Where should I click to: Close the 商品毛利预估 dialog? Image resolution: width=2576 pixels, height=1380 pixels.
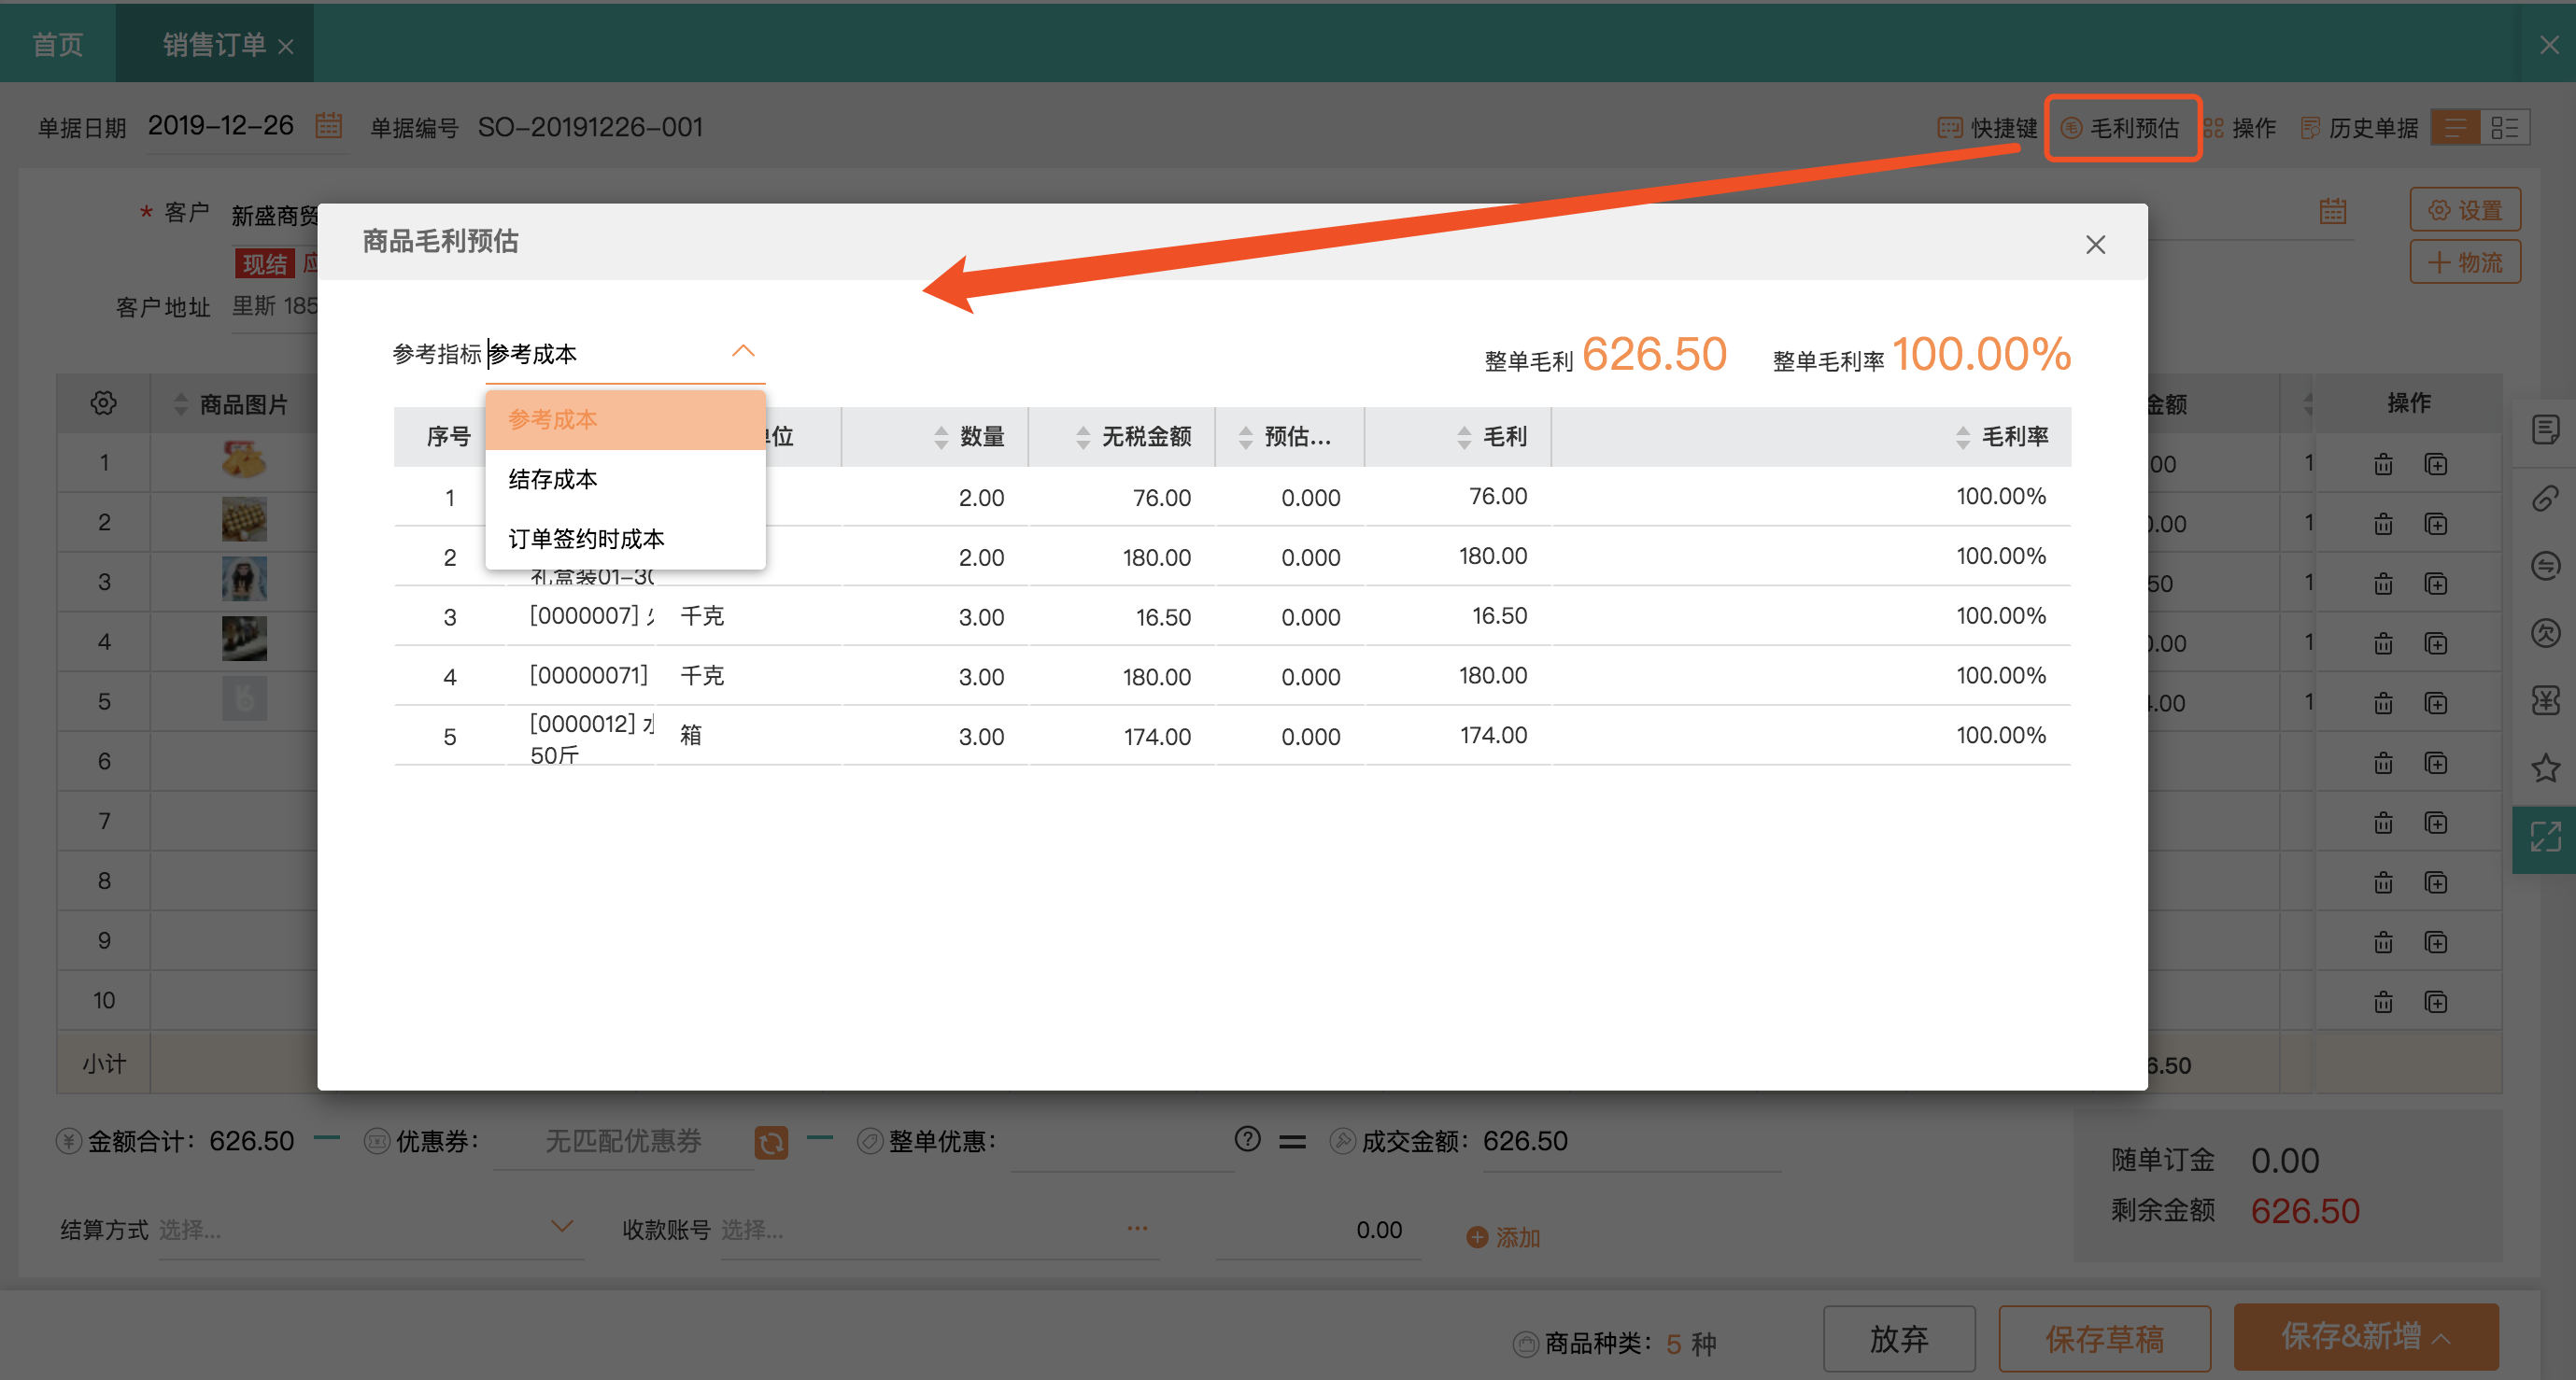[x=2096, y=244]
